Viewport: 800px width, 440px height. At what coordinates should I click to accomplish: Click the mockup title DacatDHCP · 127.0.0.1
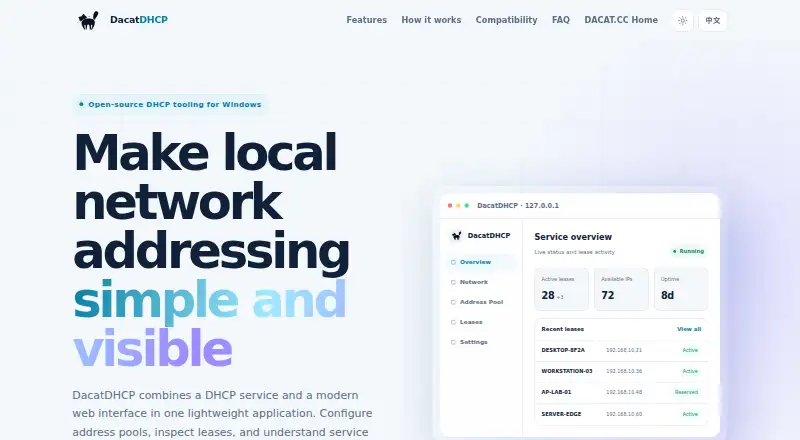518,206
